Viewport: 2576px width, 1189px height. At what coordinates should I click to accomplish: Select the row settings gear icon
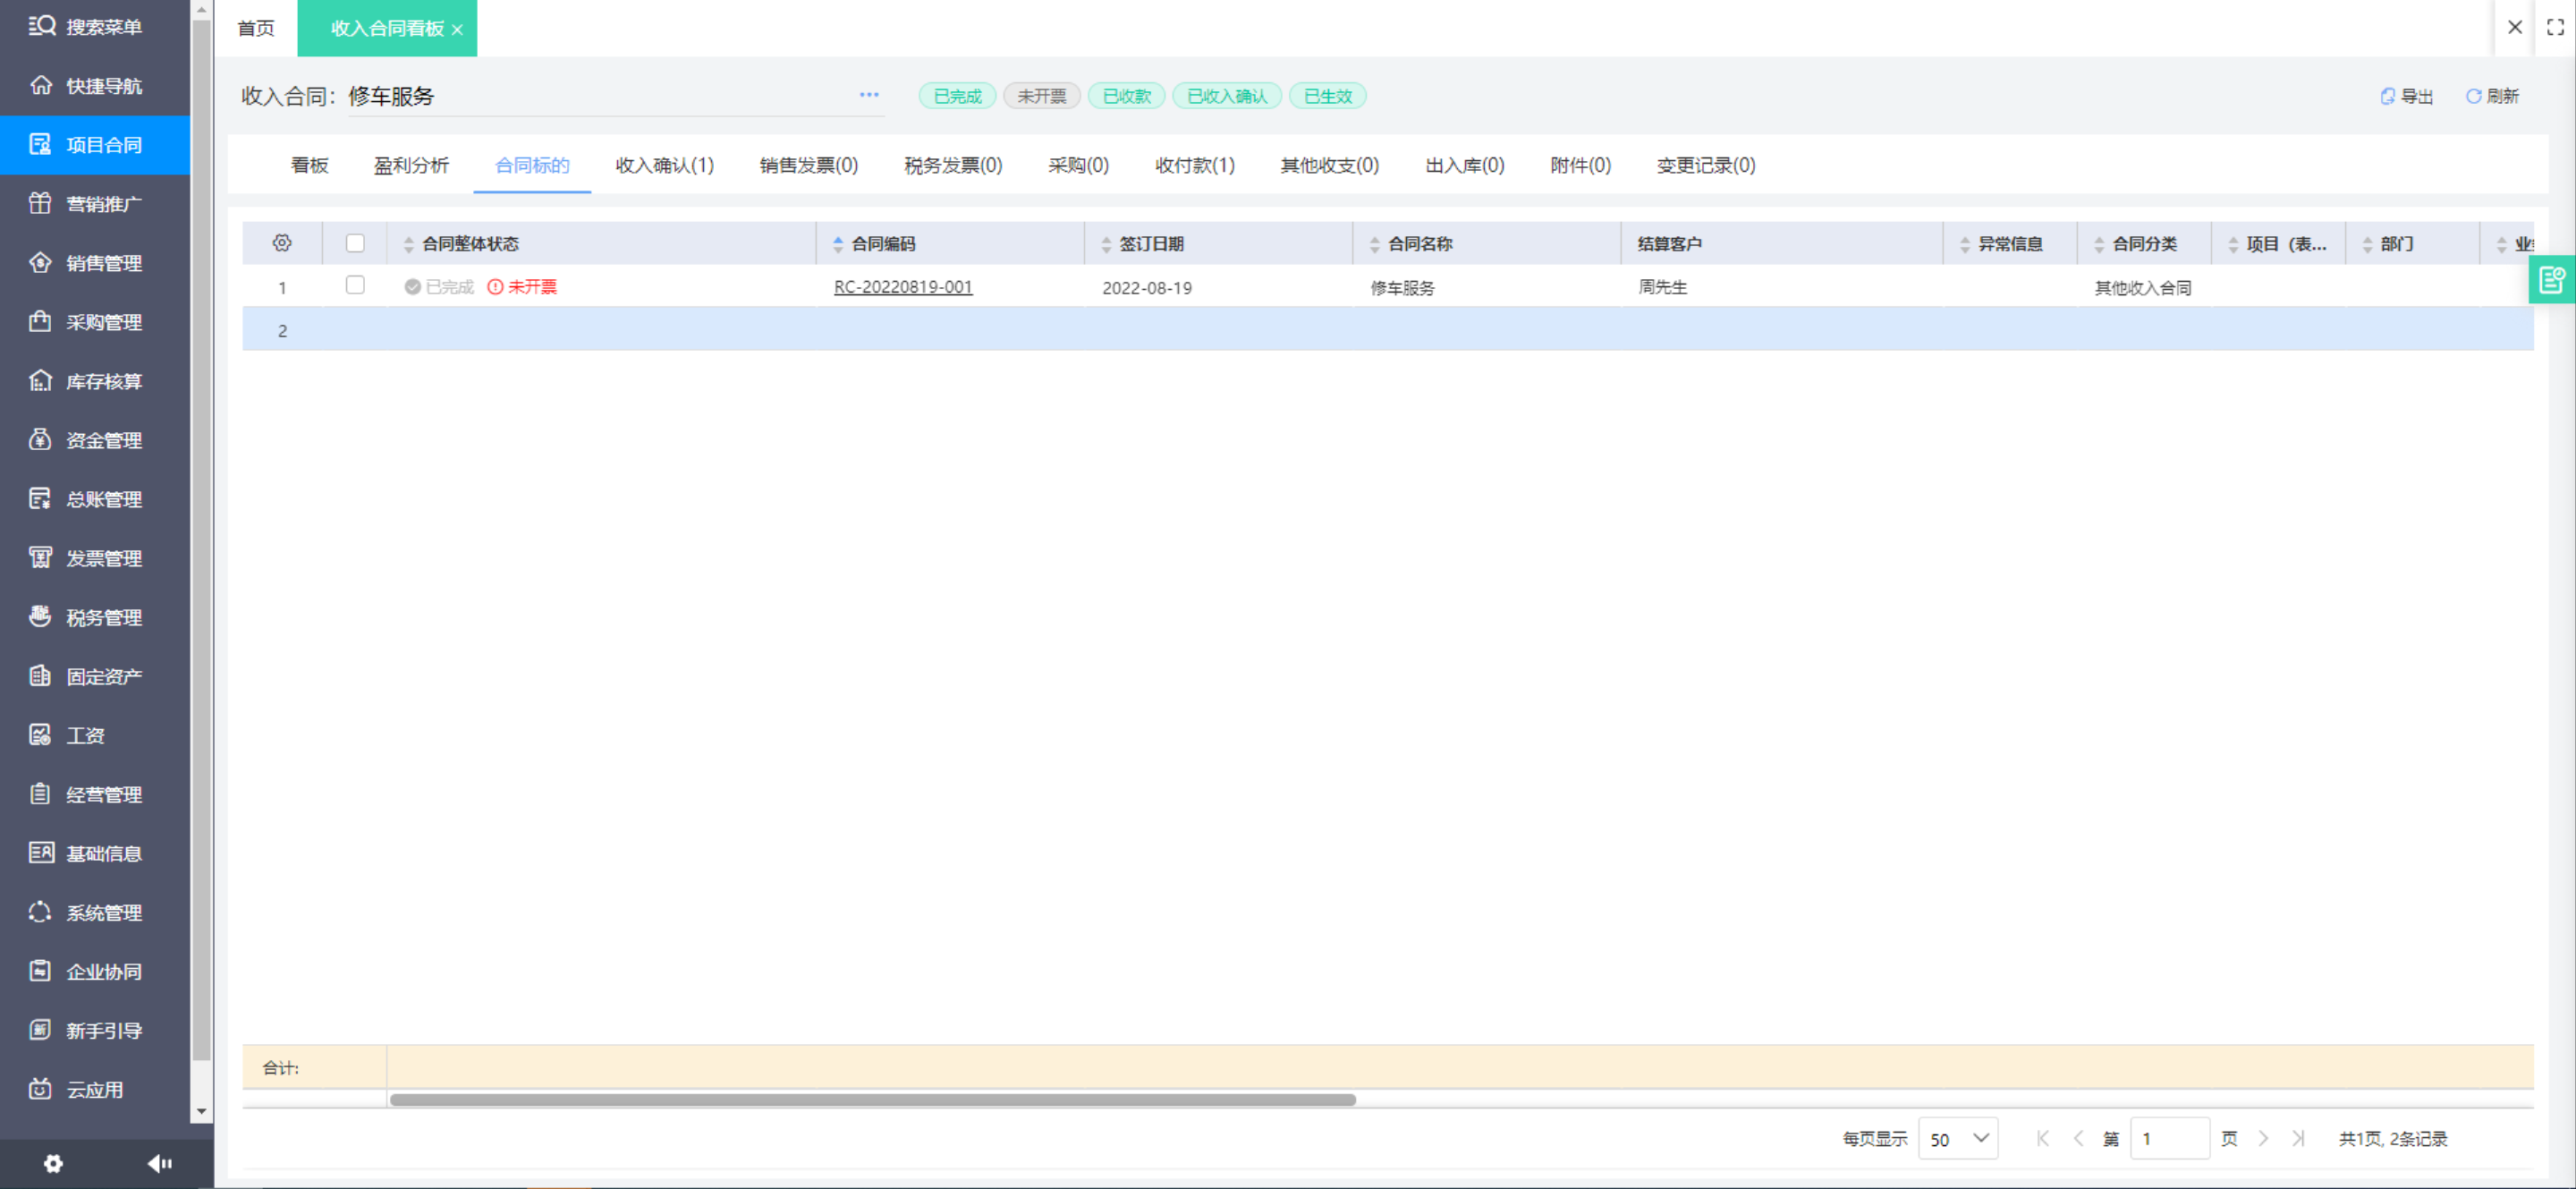click(x=283, y=242)
